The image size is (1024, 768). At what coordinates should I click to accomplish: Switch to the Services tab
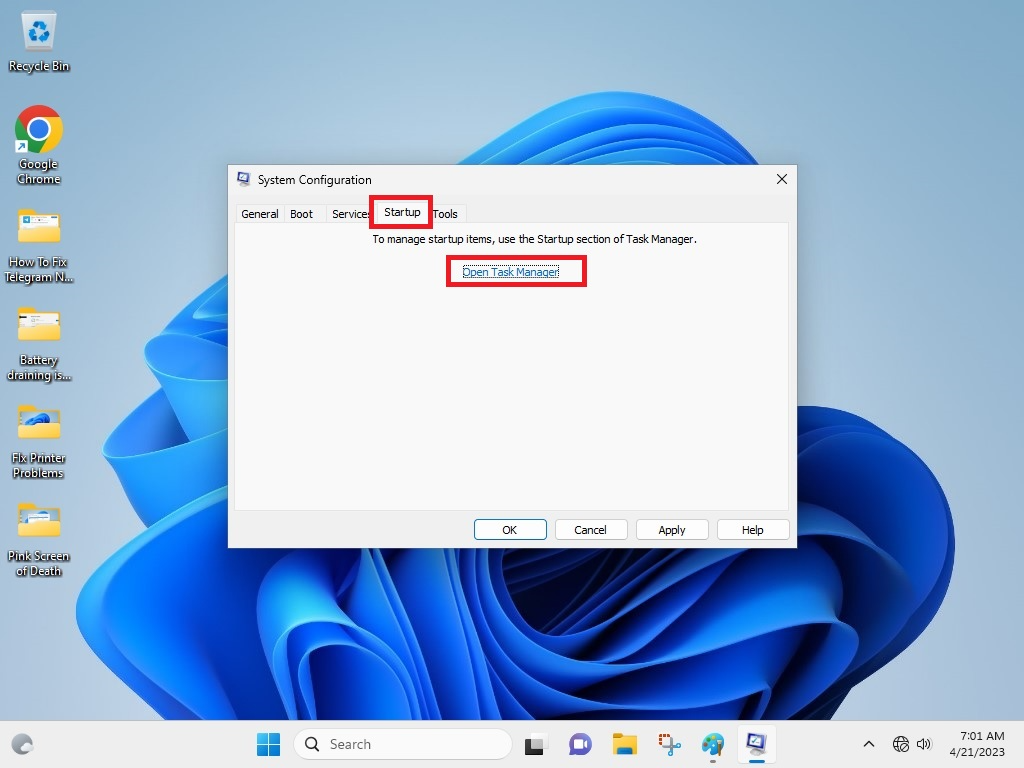[x=350, y=214]
